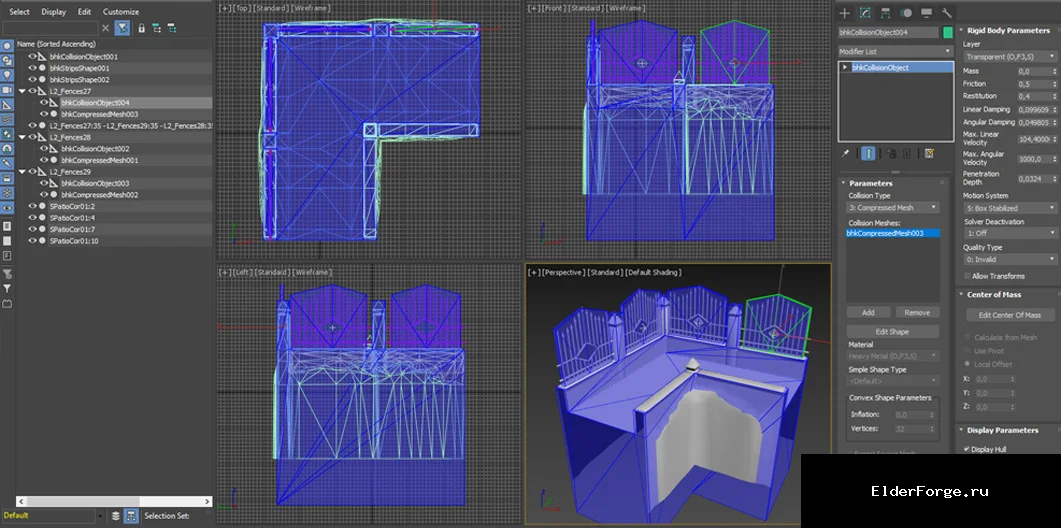1061x528 pixels.
Task: Open the Create tab plus icon
Action: (845, 13)
